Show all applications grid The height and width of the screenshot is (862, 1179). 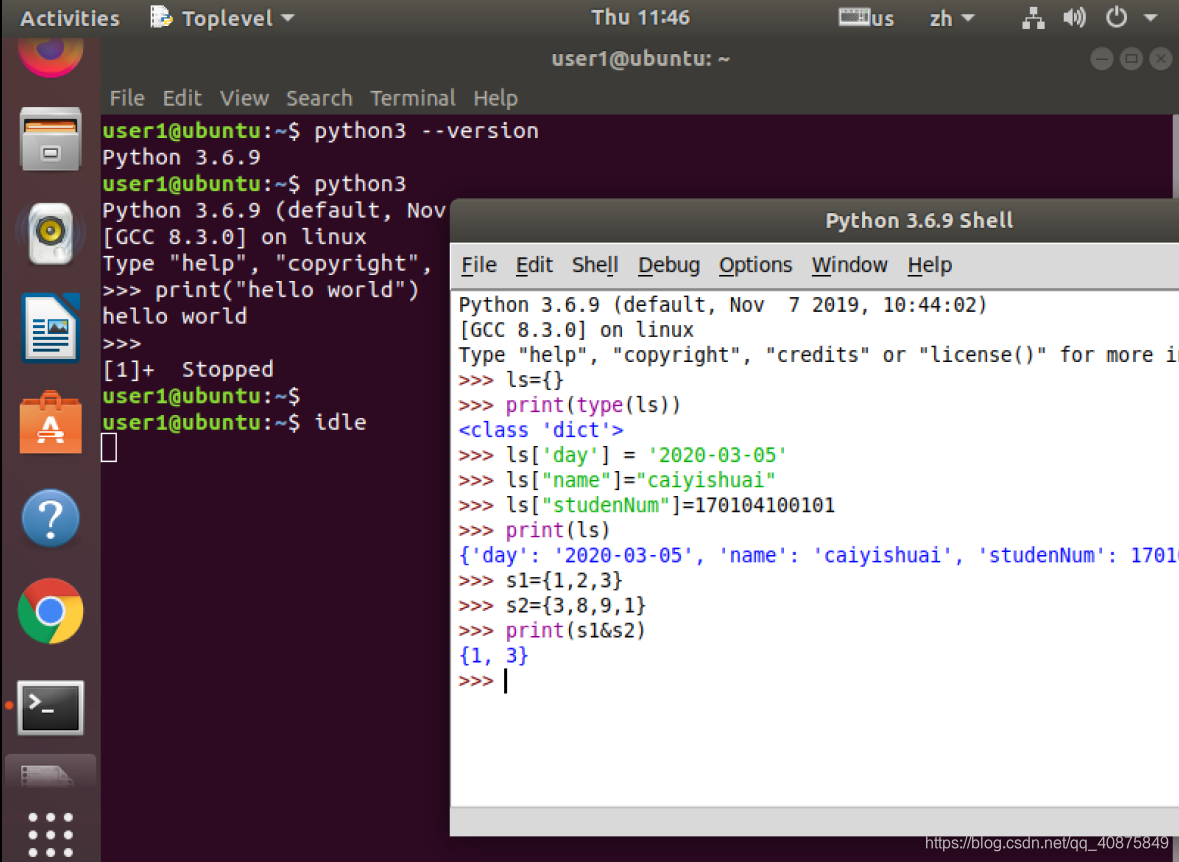[x=50, y=833]
